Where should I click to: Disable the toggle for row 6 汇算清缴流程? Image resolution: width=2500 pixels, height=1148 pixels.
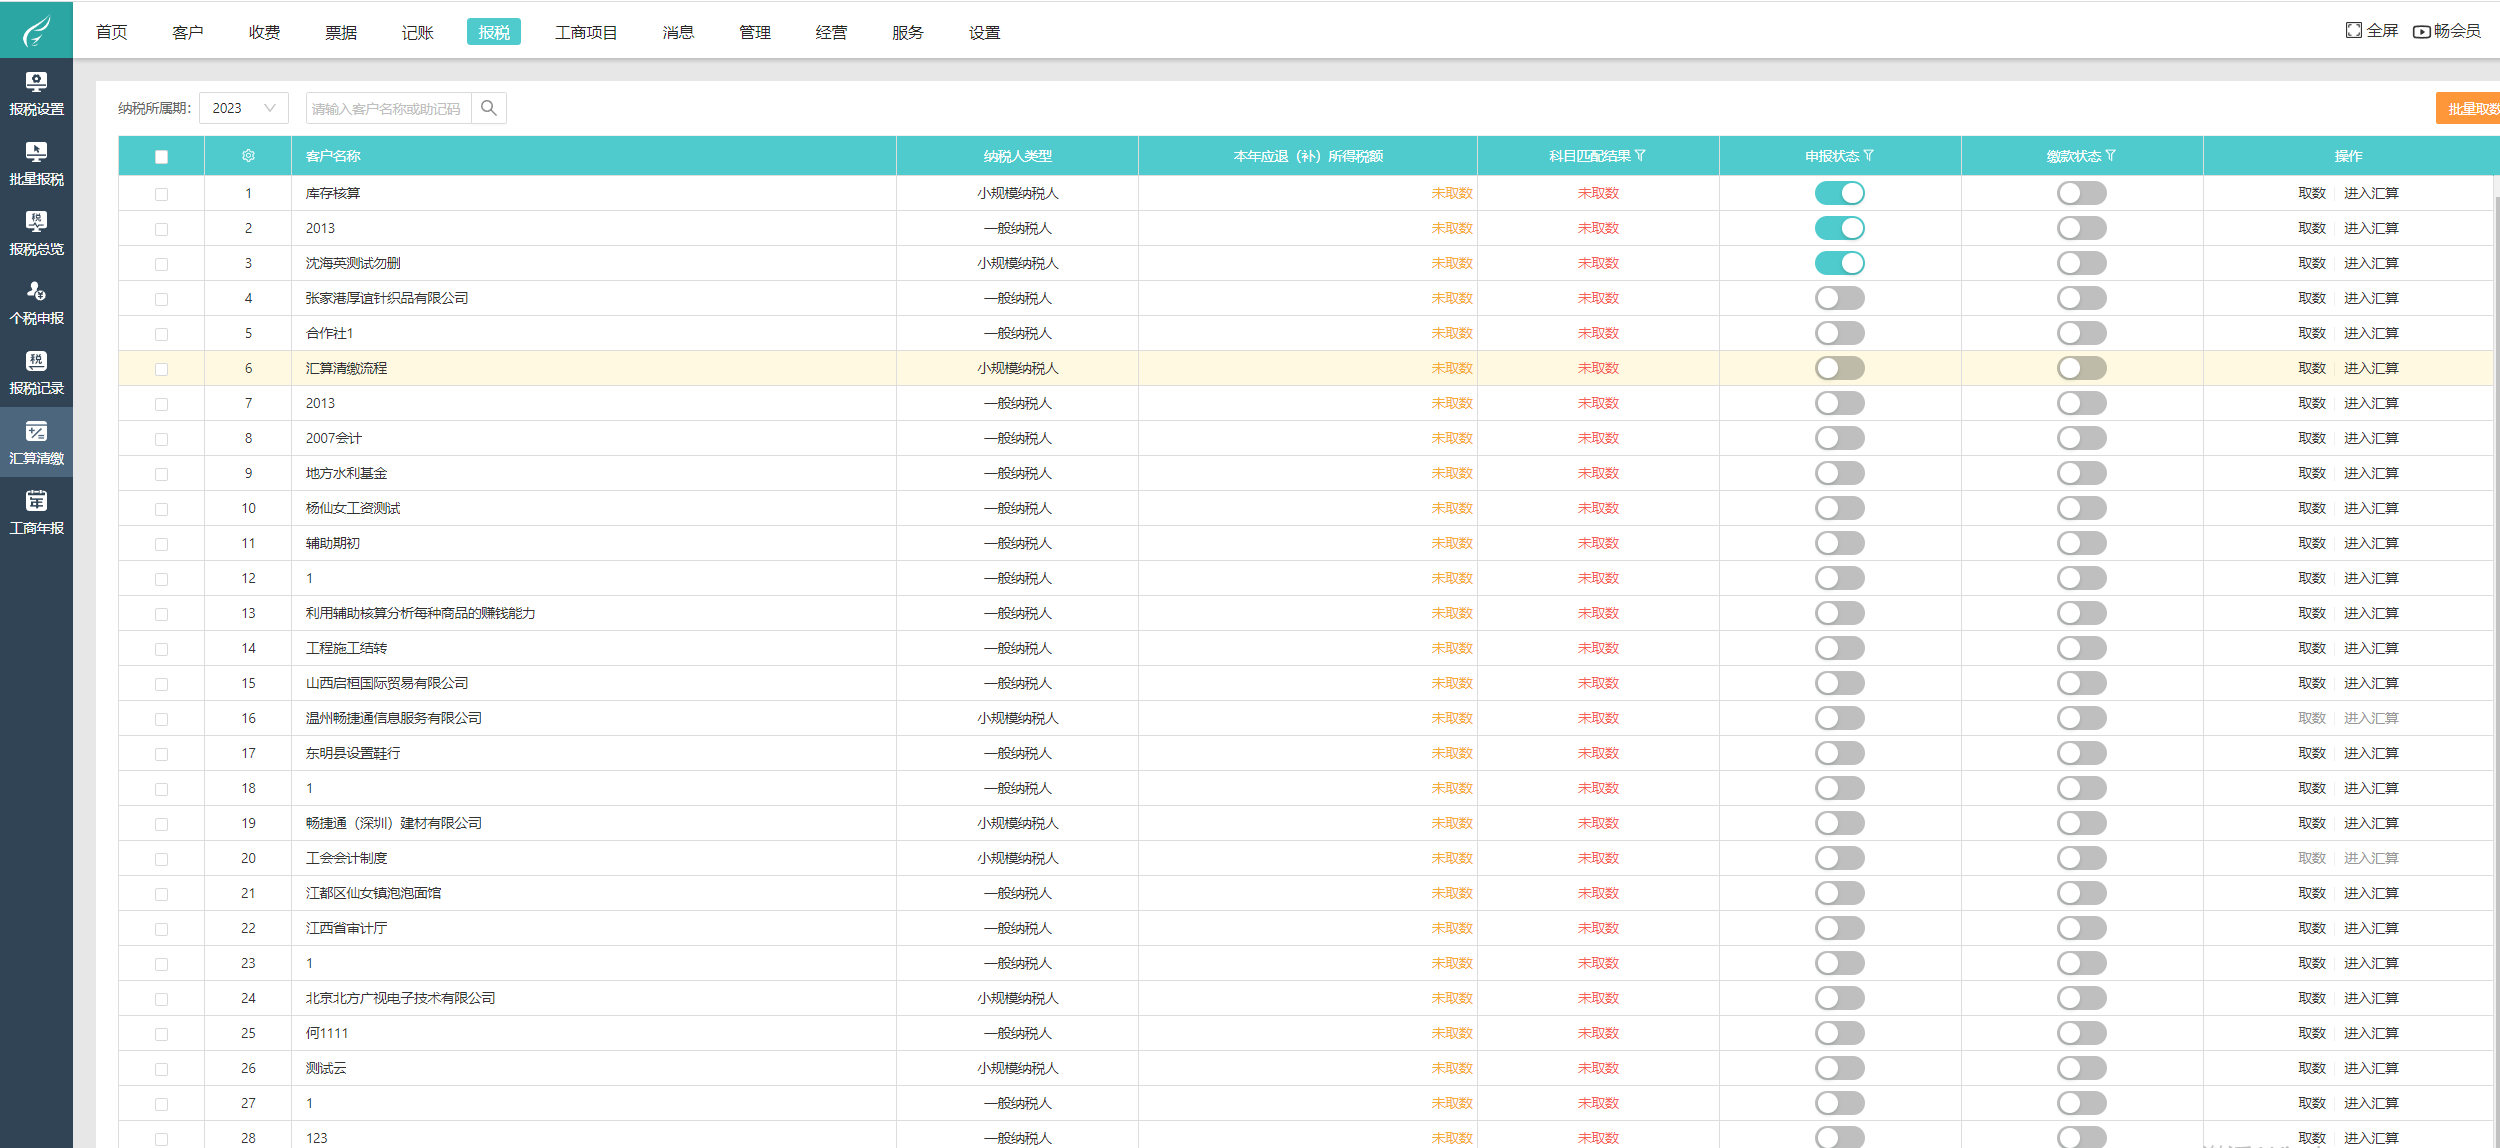tap(1842, 367)
